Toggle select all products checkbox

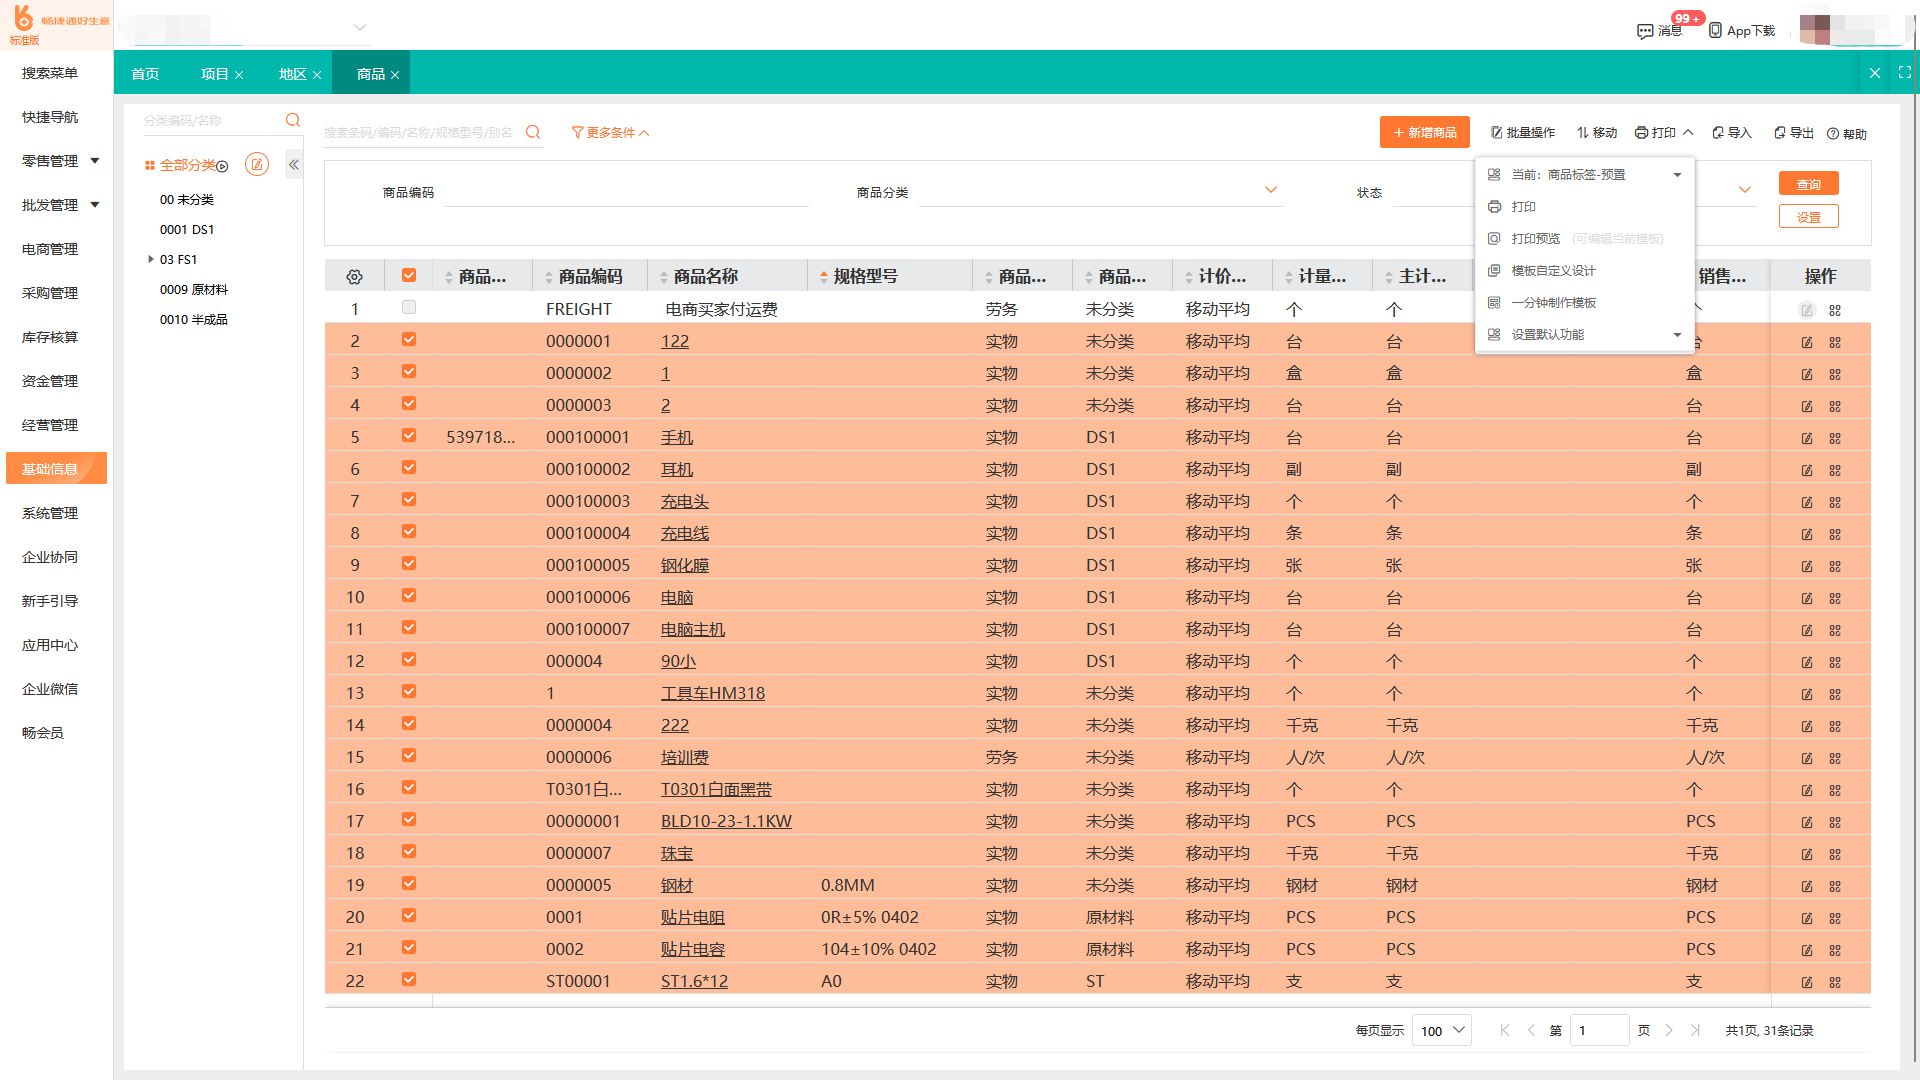[409, 274]
